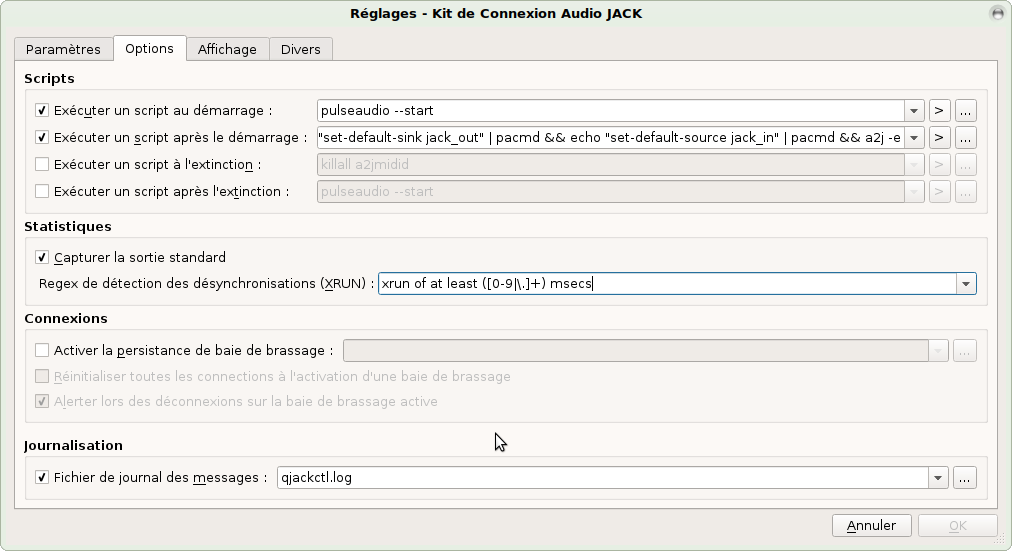The height and width of the screenshot is (551, 1012).
Task: Enable 'Exécuter un script à l'extinction' checkbox
Action: [x=42, y=164]
